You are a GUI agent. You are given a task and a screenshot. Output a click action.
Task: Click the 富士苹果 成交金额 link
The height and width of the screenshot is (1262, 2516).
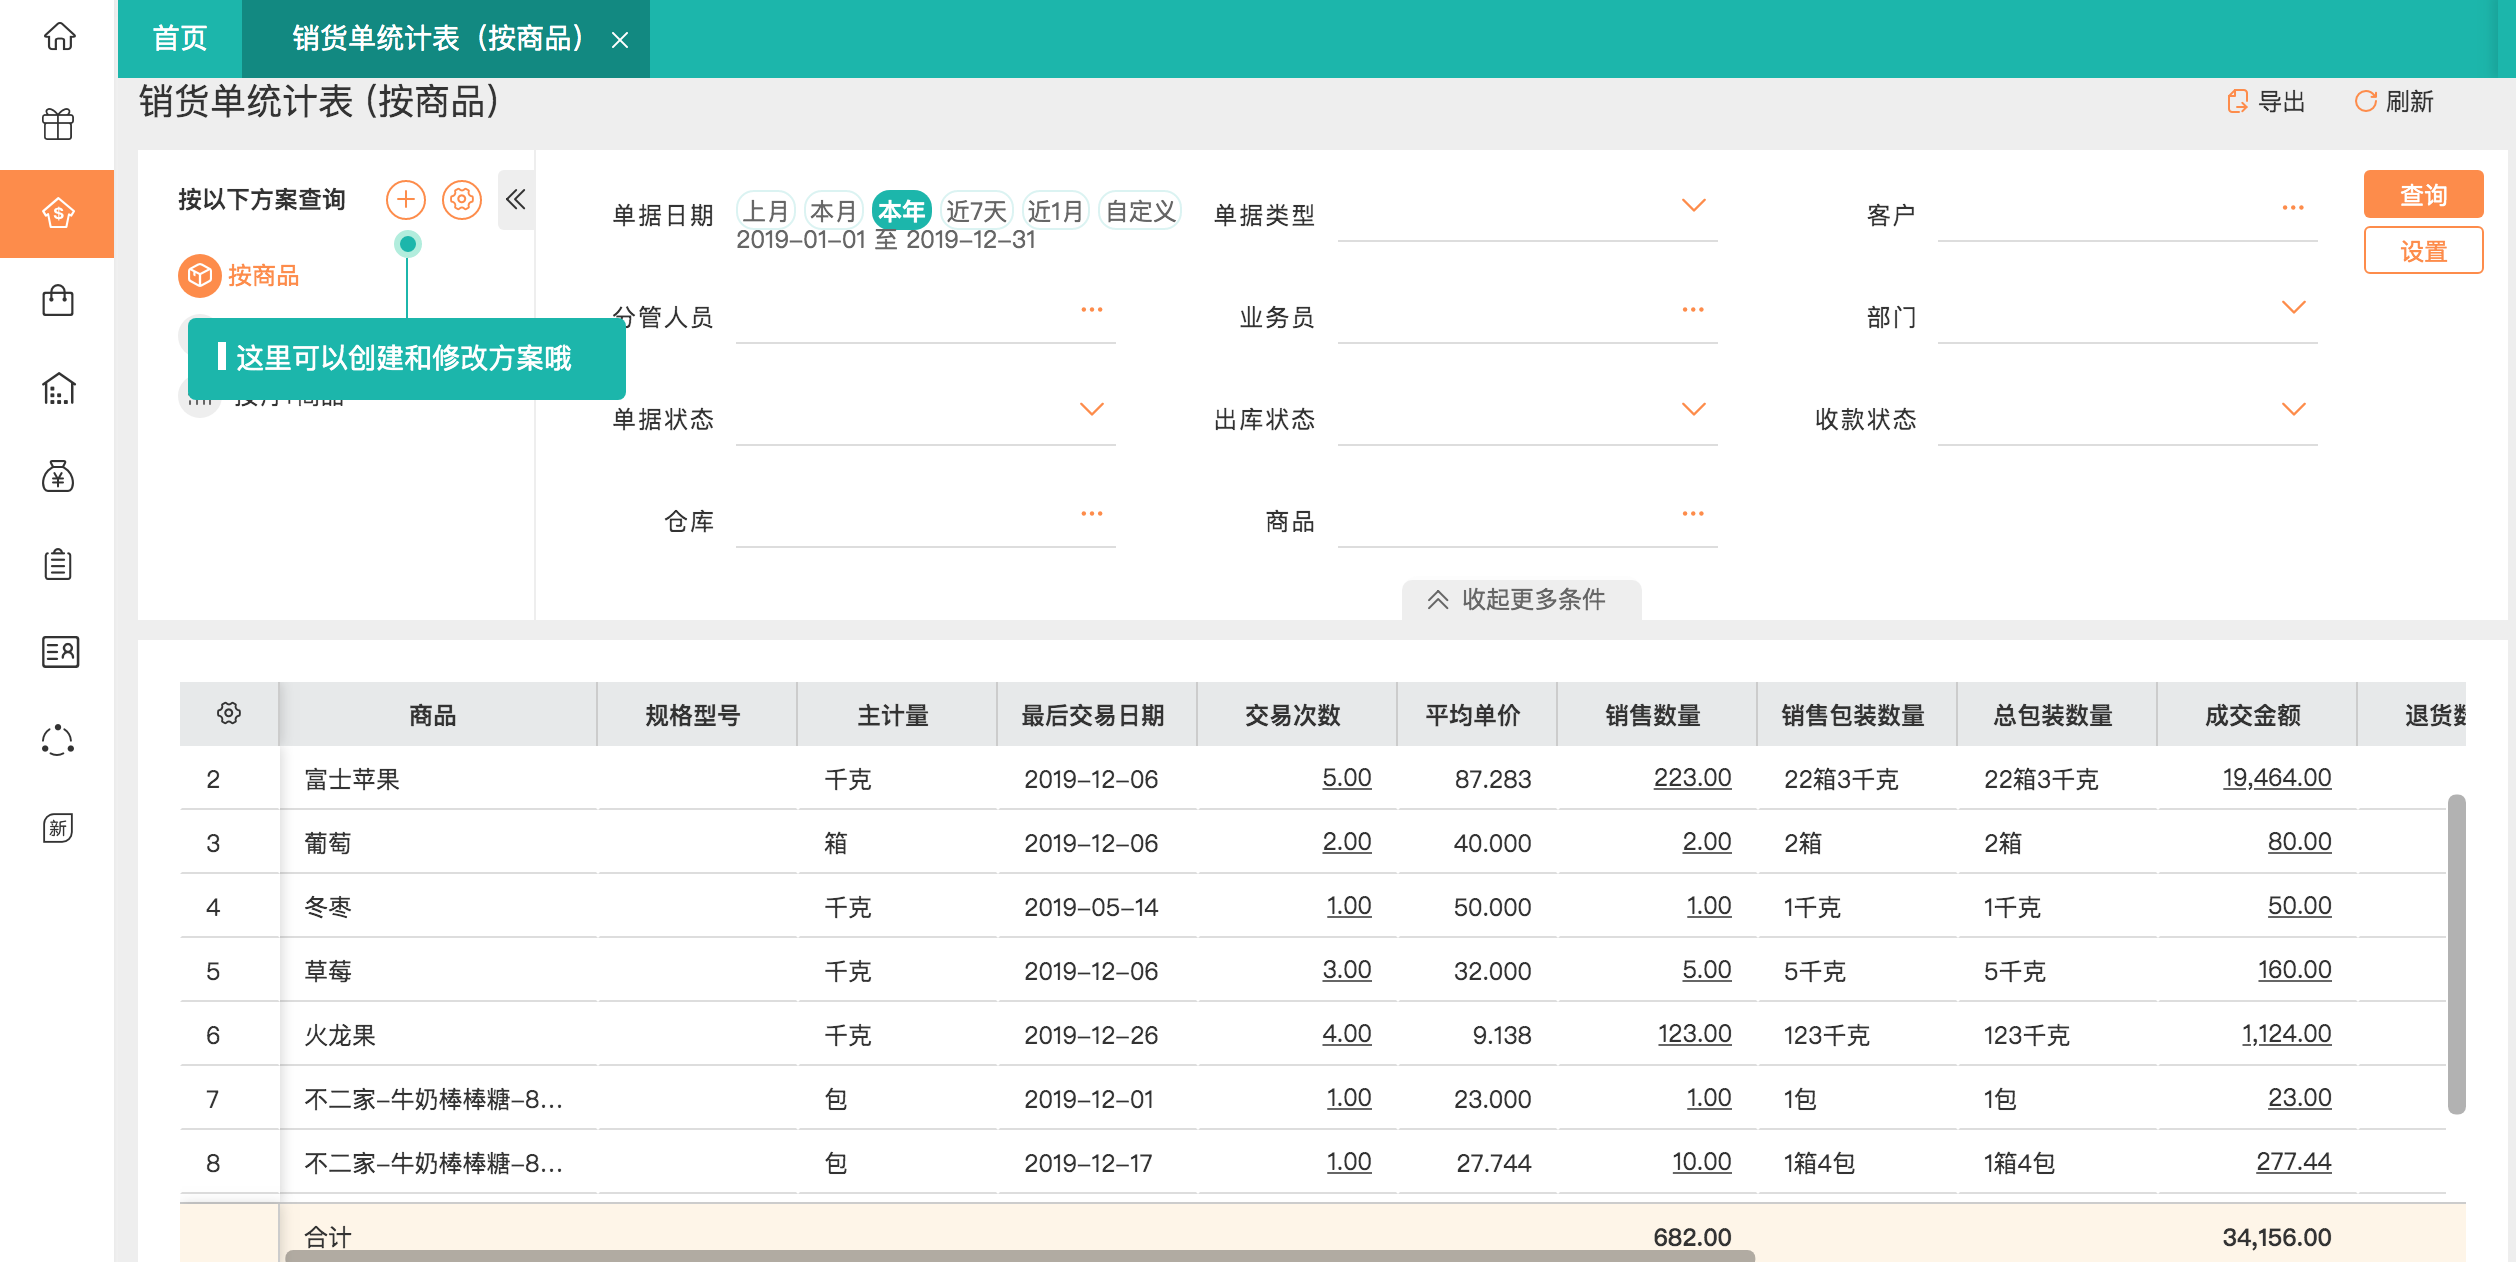[2281, 777]
